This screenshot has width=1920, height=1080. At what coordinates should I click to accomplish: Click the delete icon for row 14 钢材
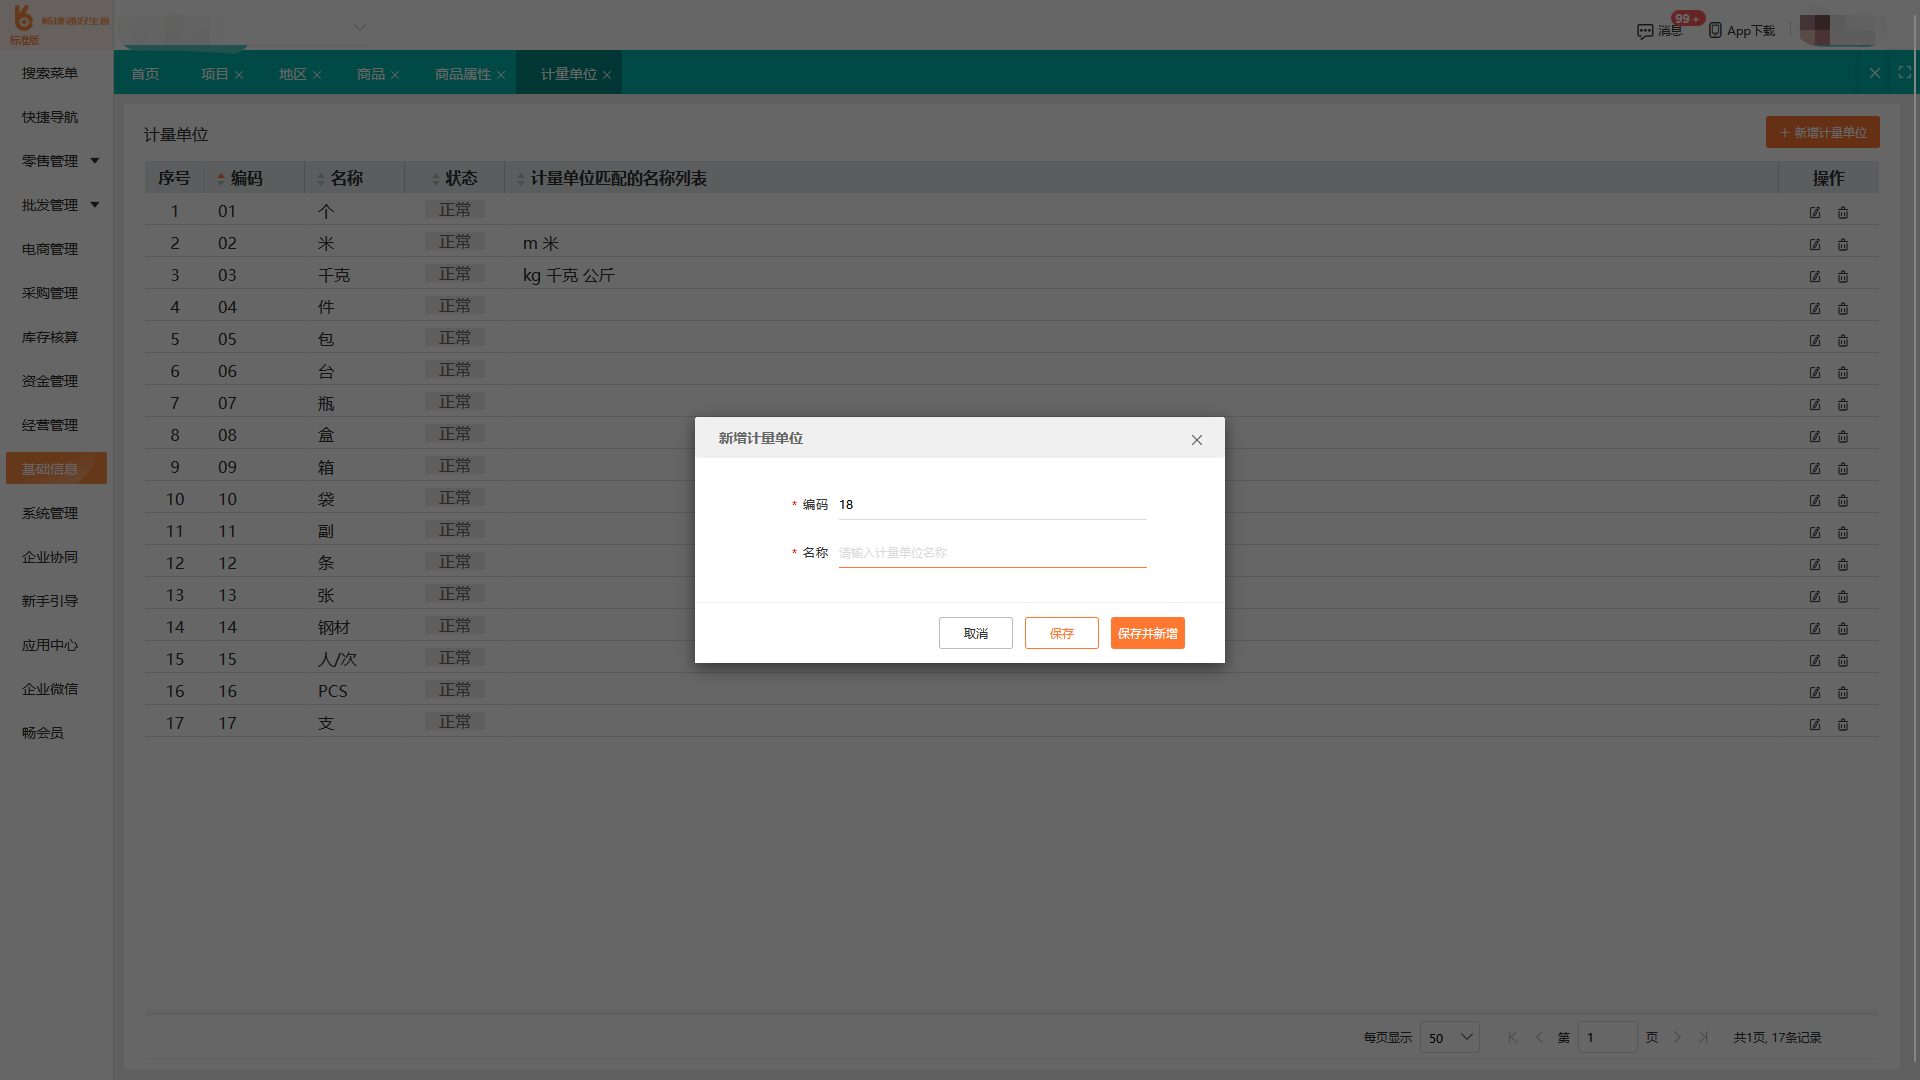[1844, 628]
